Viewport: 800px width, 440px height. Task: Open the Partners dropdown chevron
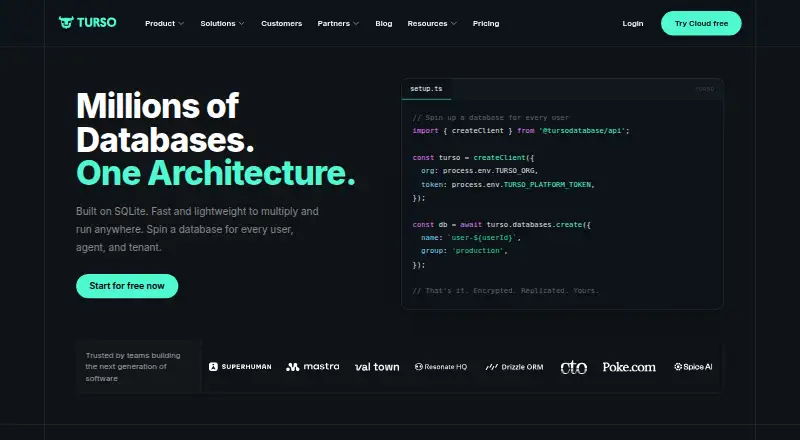click(x=356, y=23)
